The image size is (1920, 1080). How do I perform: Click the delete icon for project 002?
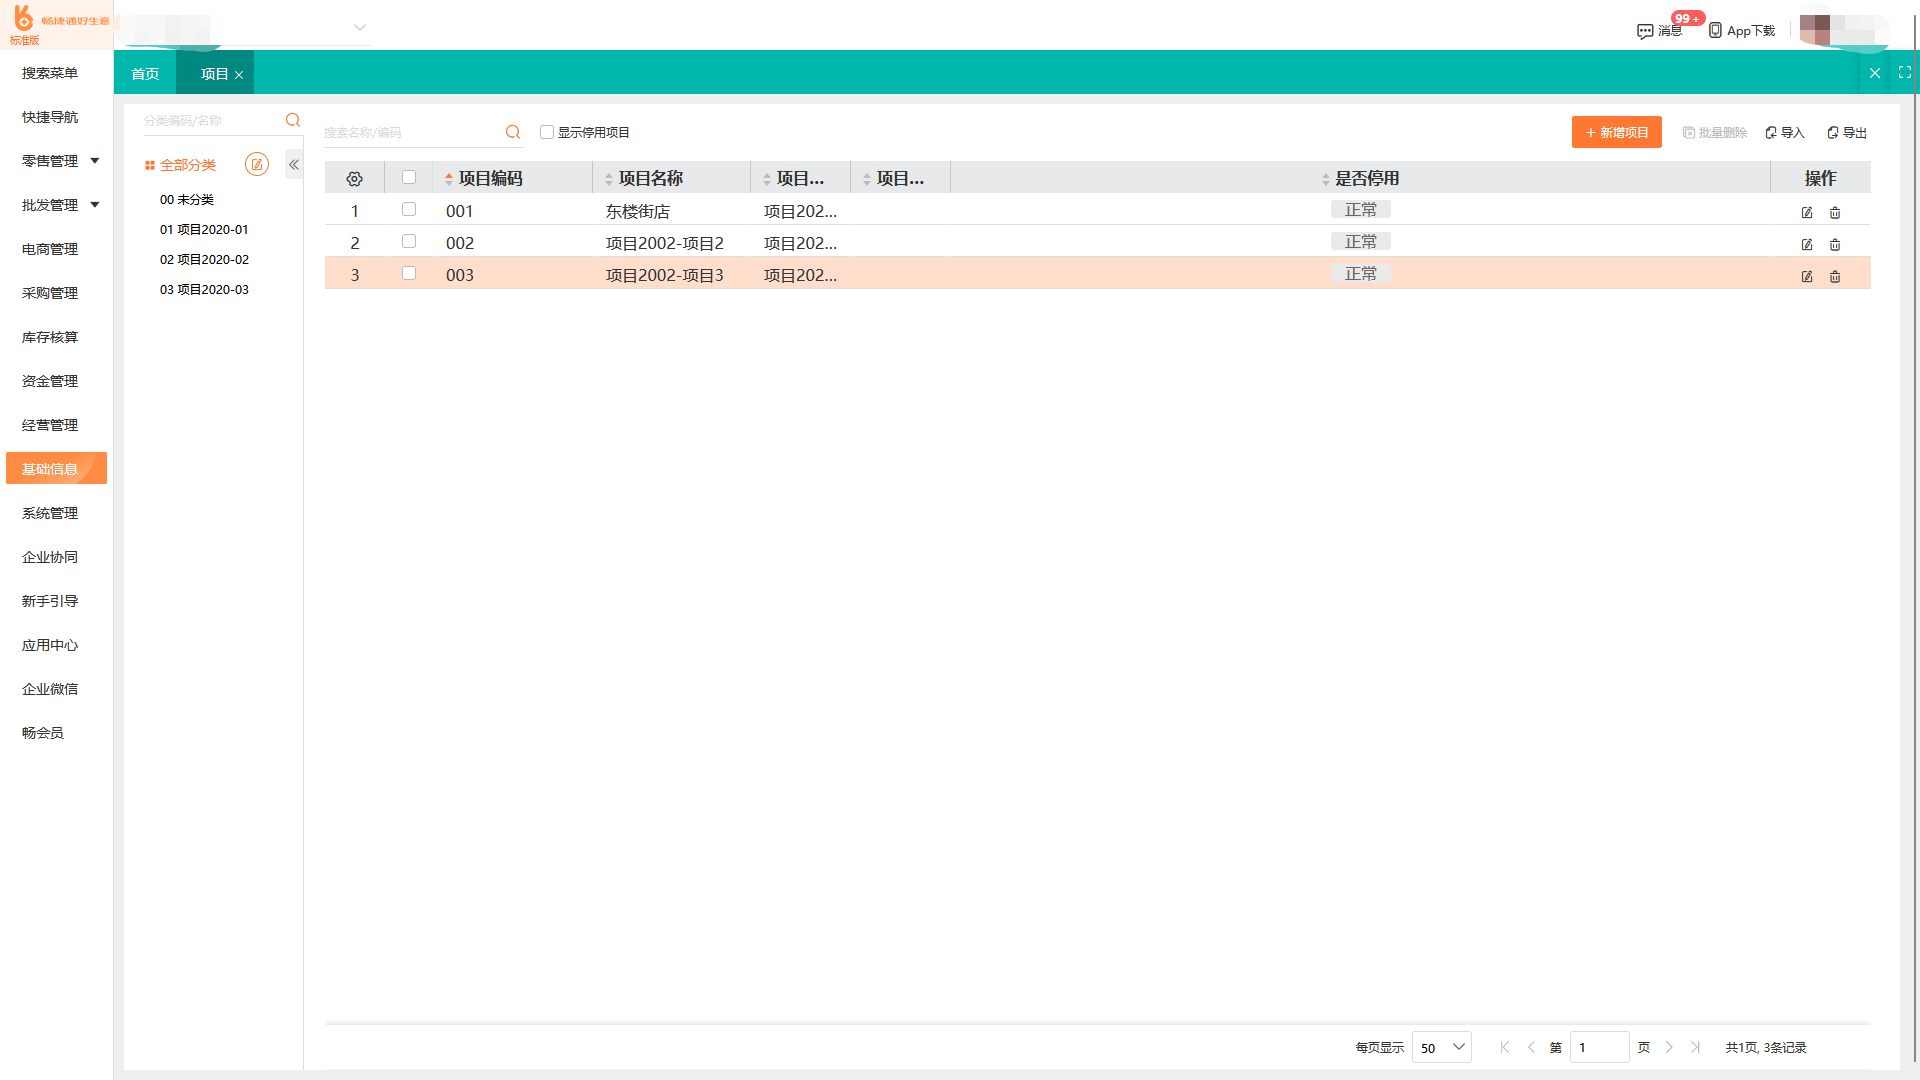[x=1836, y=243]
